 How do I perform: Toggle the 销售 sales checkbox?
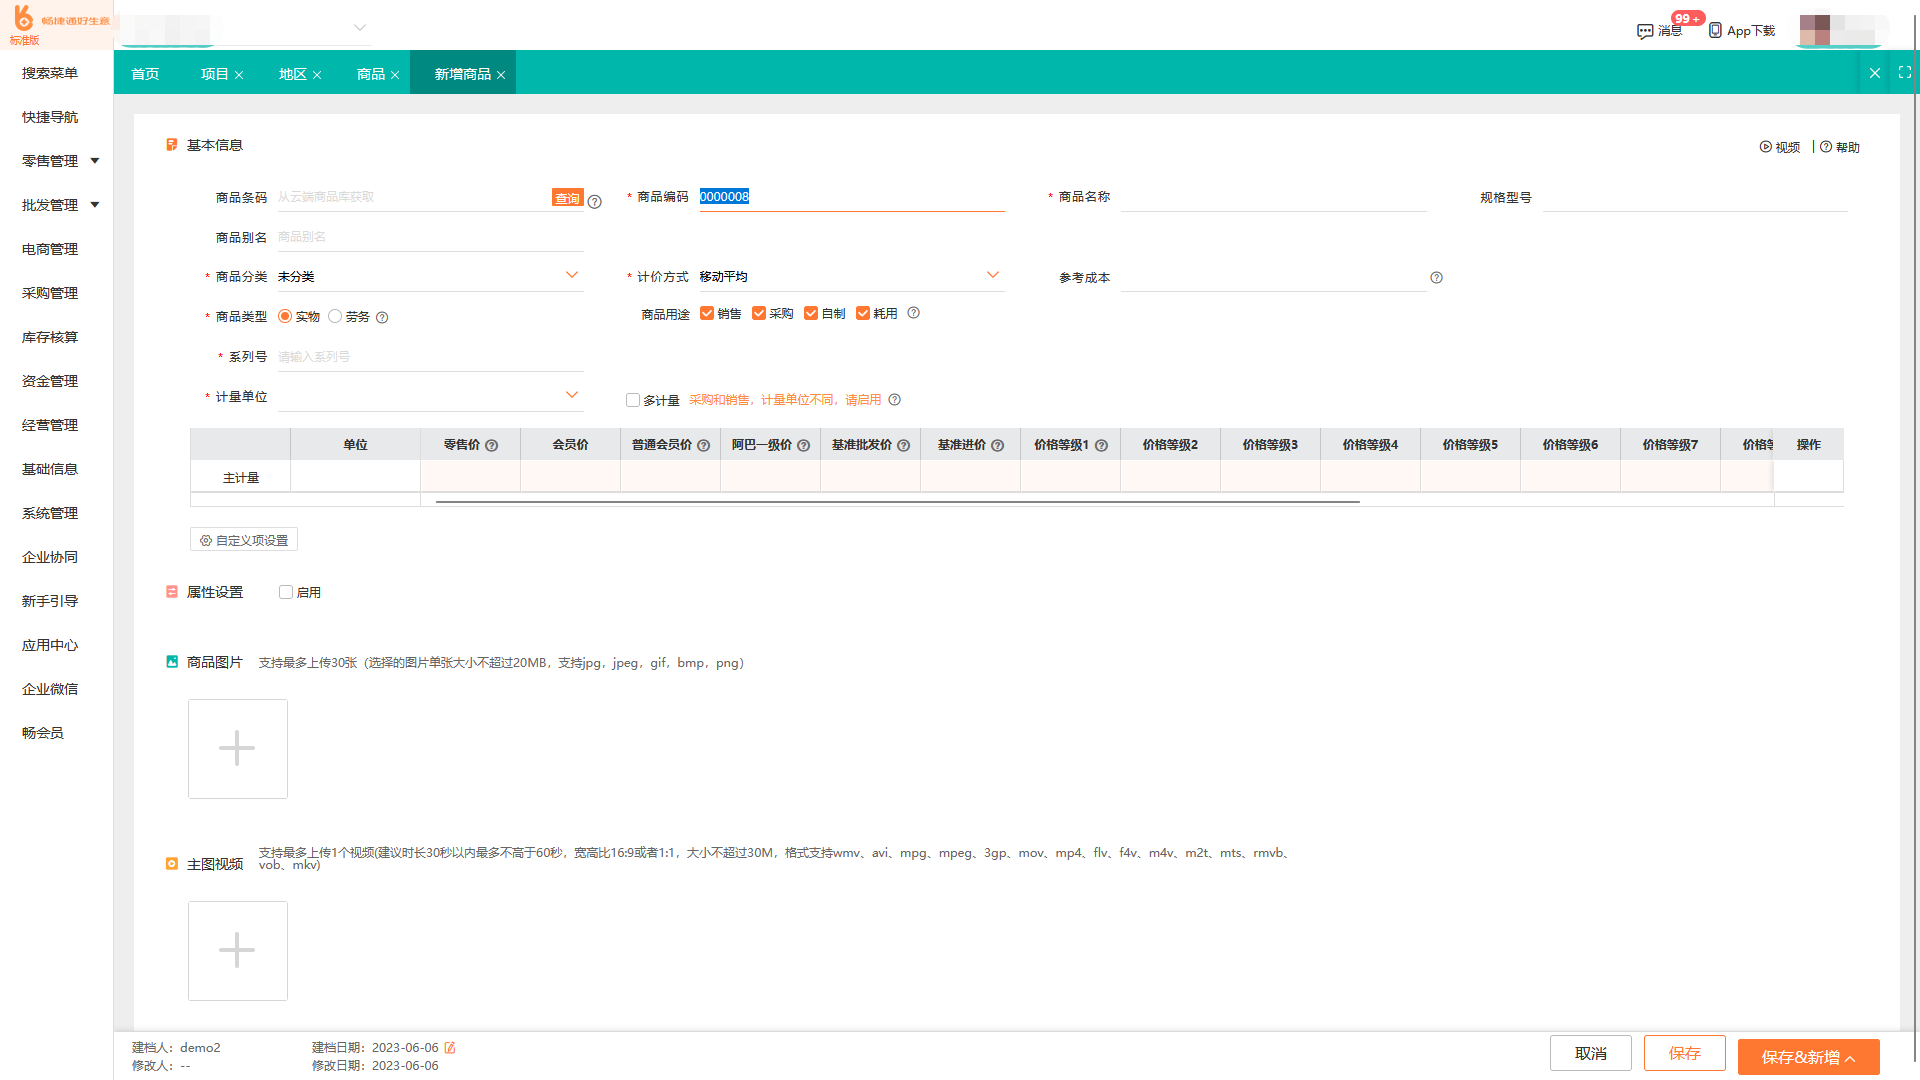707,314
